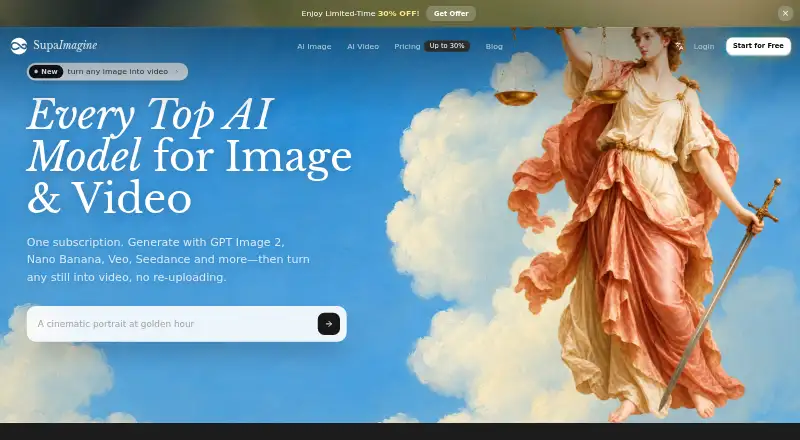Click 'Enjoy Limited-Time 30% OFF!' banner text
This screenshot has width=800, height=440.
360,14
